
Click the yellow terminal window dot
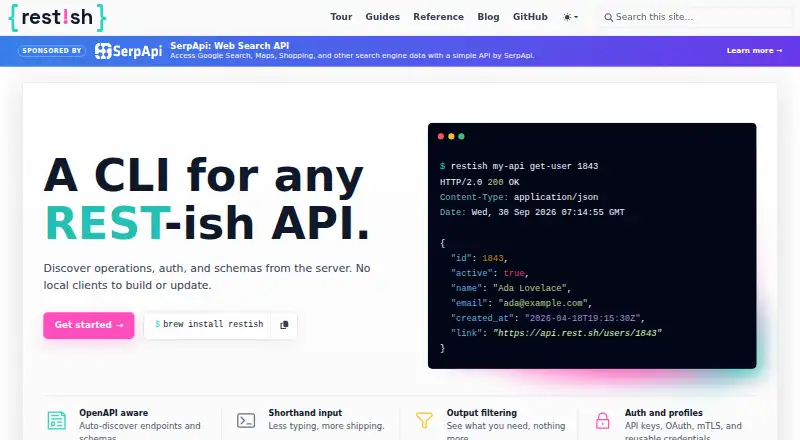[x=451, y=136]
